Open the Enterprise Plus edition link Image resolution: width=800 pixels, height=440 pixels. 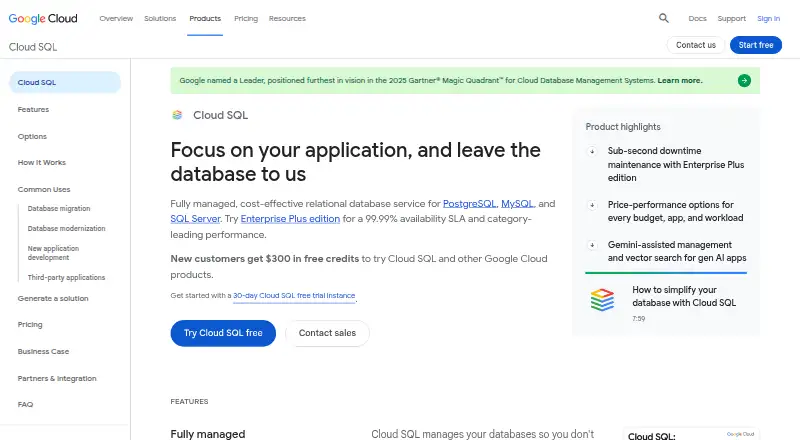click(290, 218)
